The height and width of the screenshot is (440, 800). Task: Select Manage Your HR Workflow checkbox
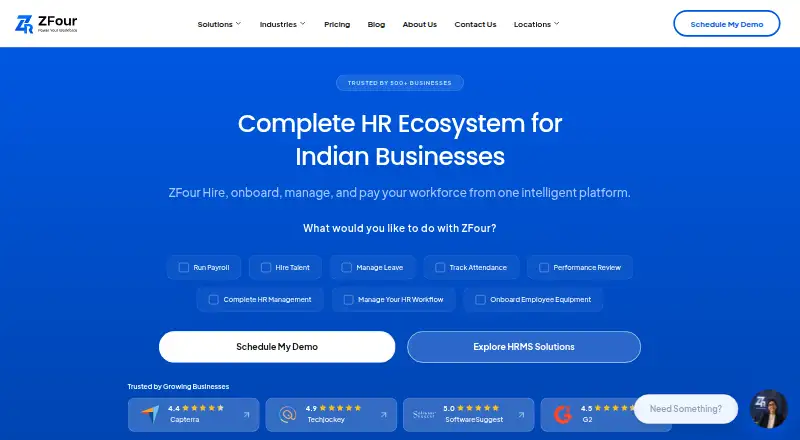click(348, 300)
